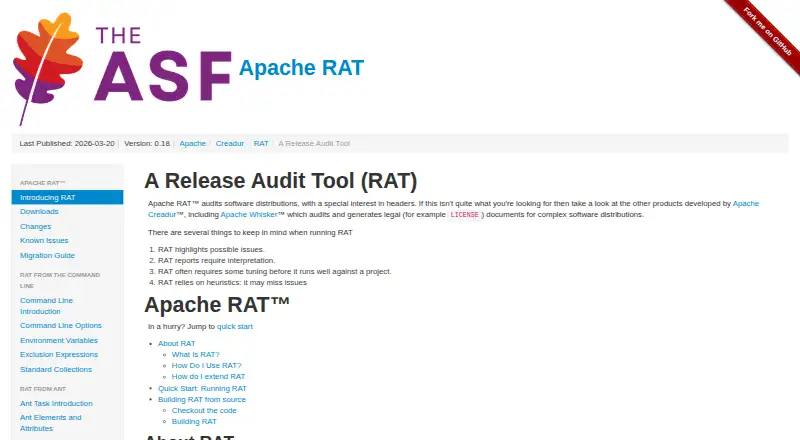800x440 pixels.
Task: Open the Changes sidebar item
Action: click(36, 226)
